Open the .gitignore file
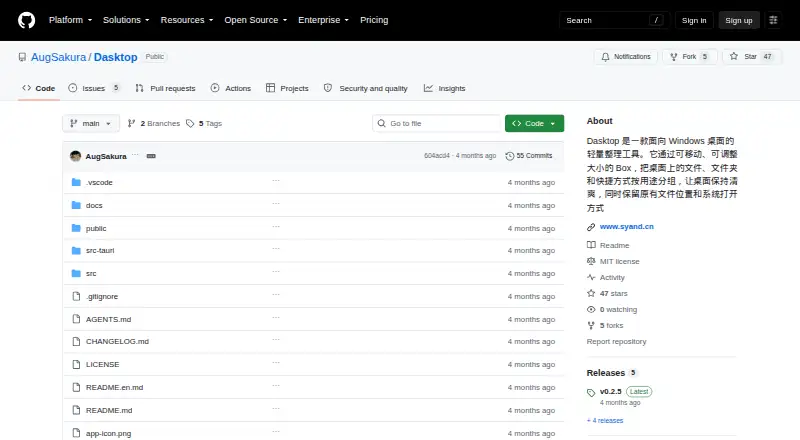This screenshot has height=440, width=800. point(102,296)
